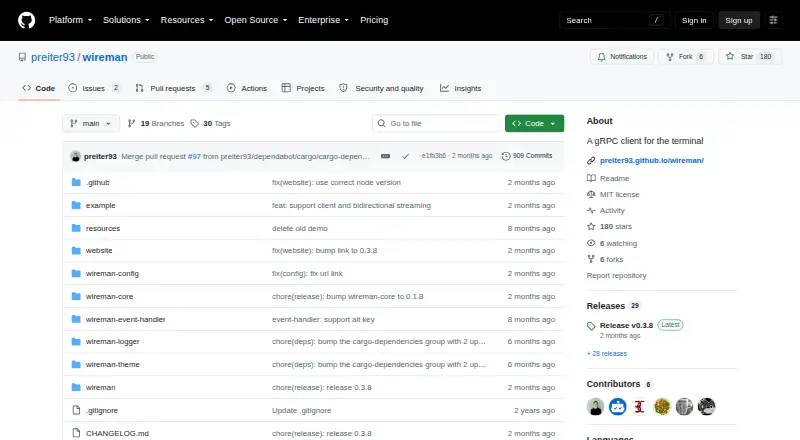
Task: Click the link icon beside website URL
Action: 591,160
